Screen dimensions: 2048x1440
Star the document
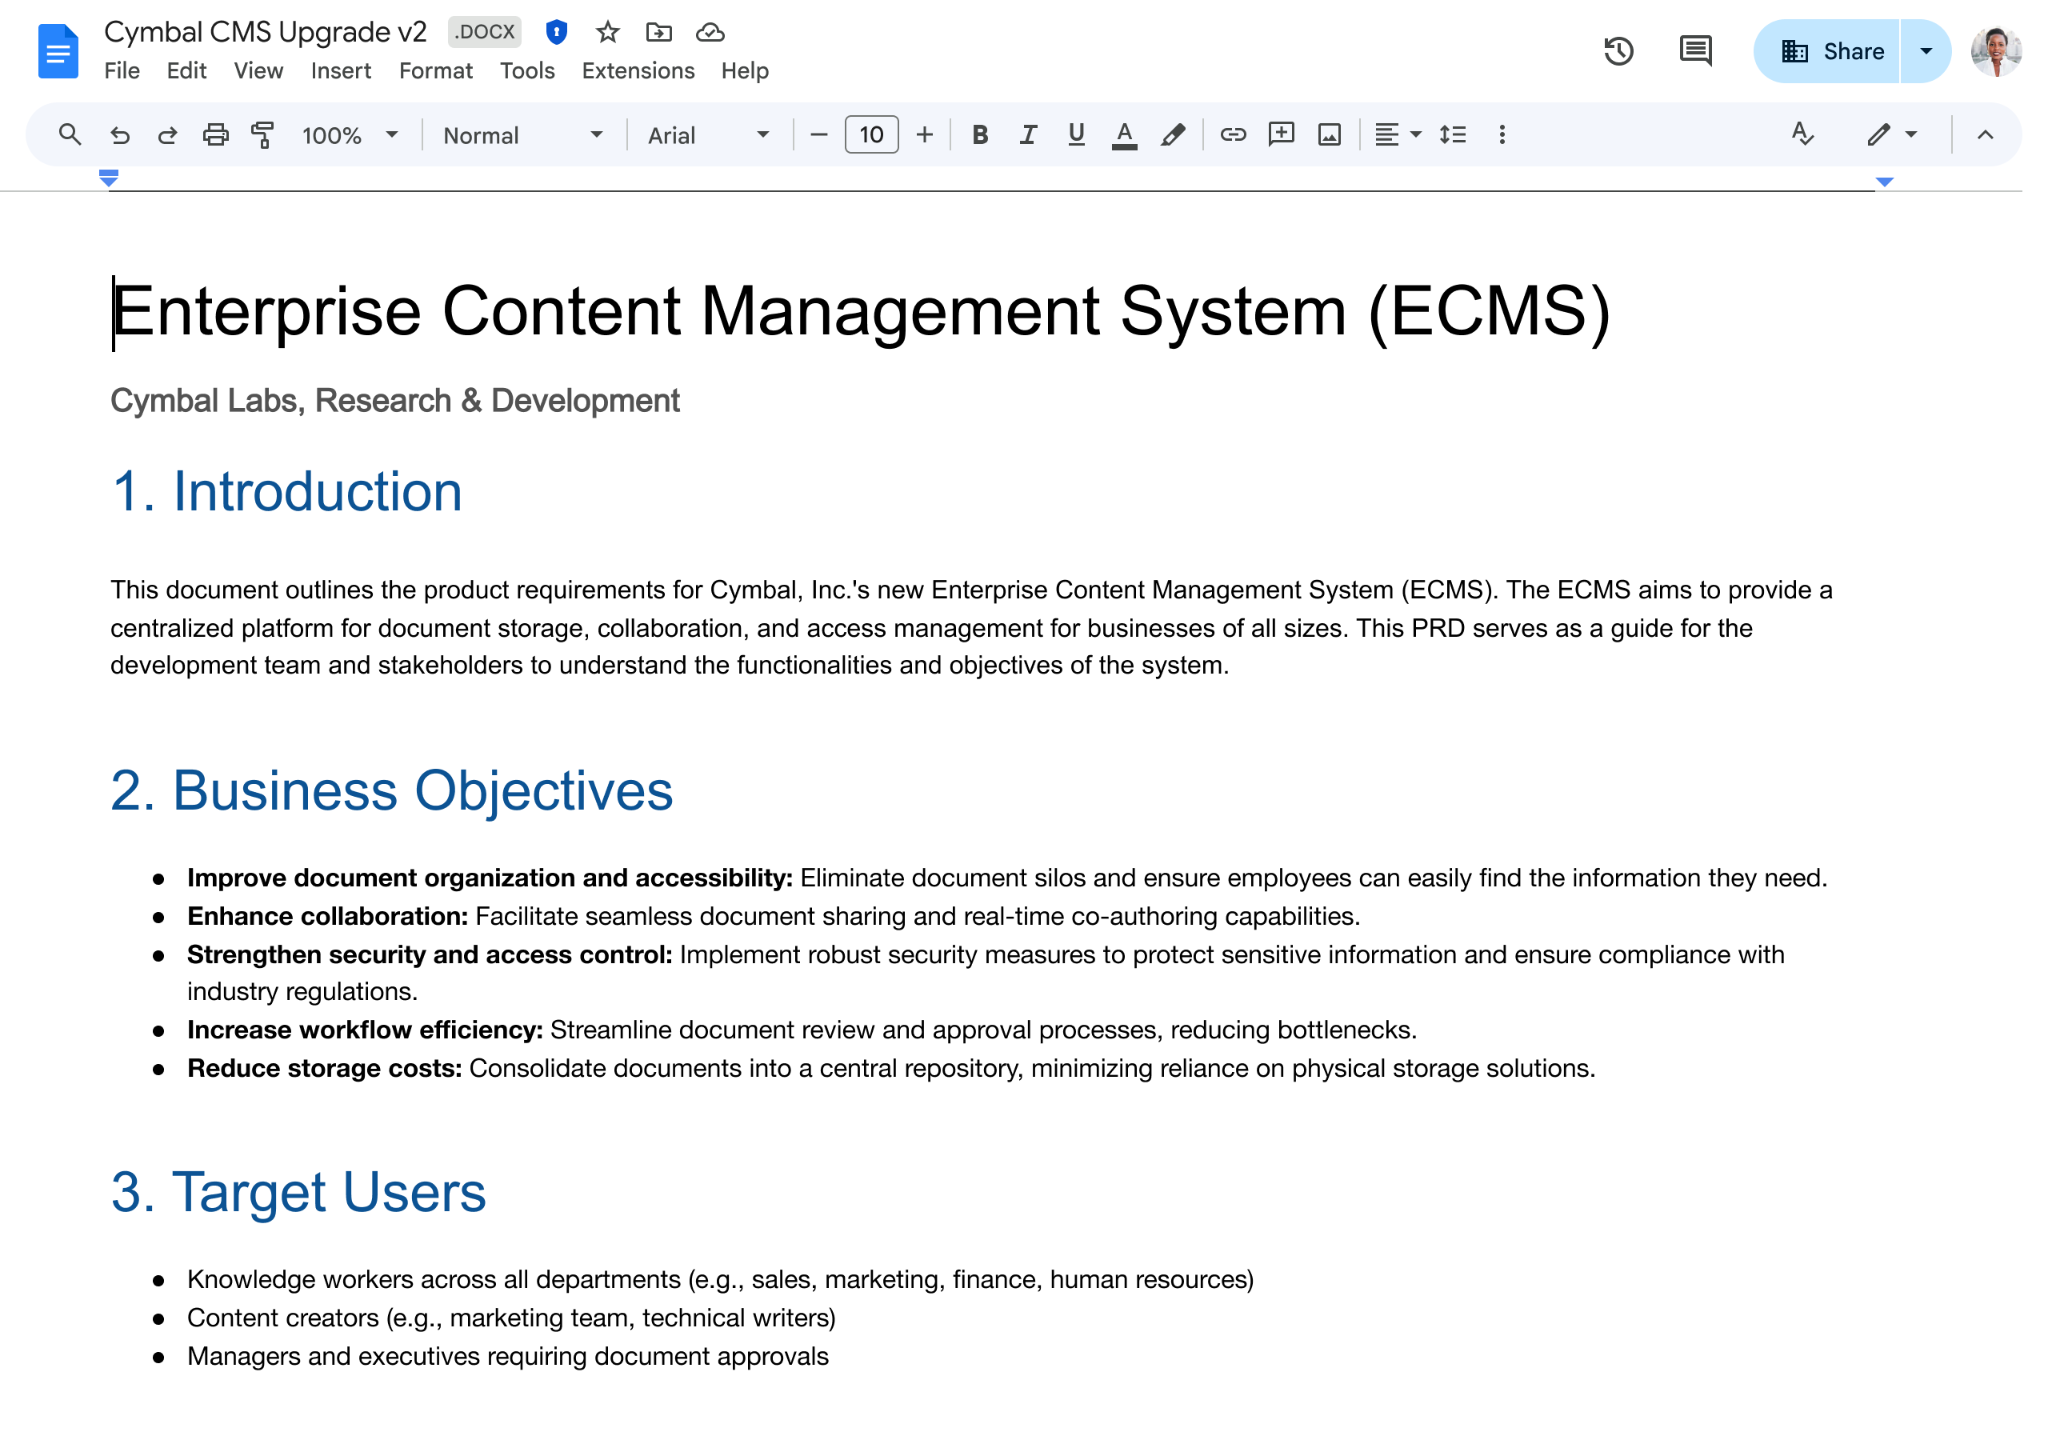pos(607,33)
